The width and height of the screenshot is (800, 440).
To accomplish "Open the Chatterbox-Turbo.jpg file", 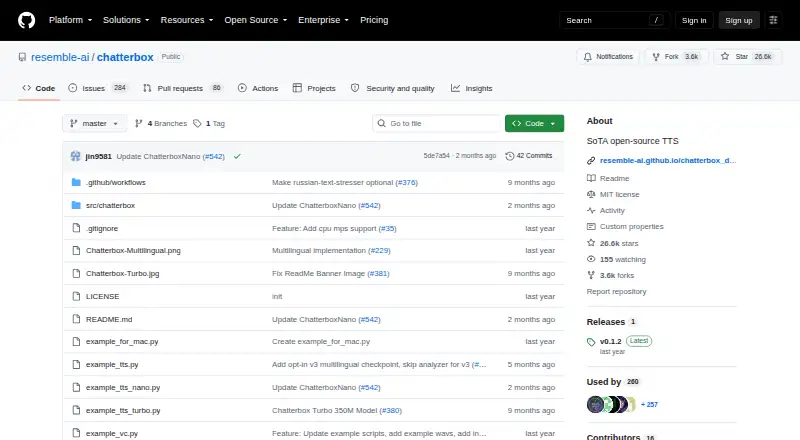I will [122, 274].
